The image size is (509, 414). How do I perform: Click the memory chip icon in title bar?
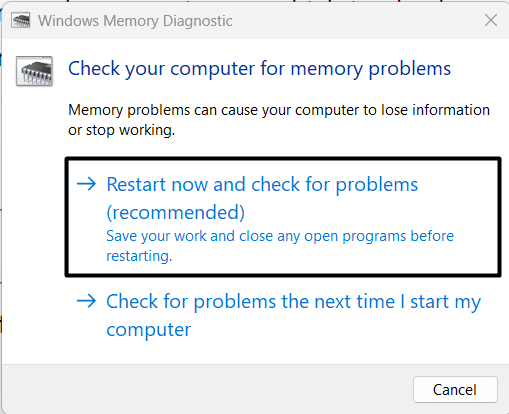pos(21,20)
